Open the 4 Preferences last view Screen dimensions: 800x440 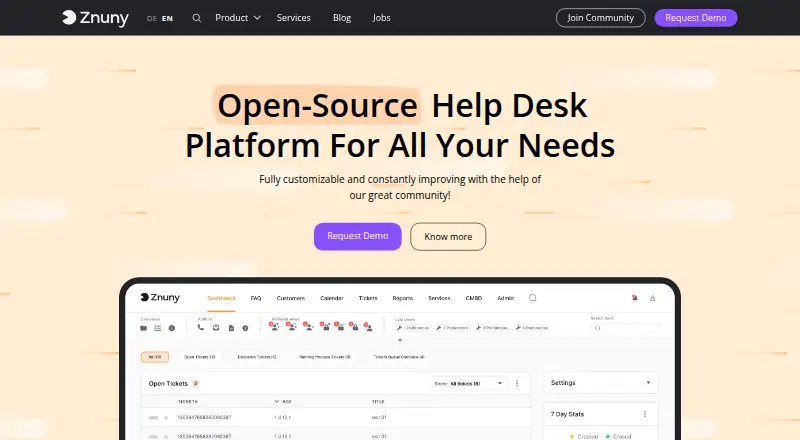tap(532, 328)
